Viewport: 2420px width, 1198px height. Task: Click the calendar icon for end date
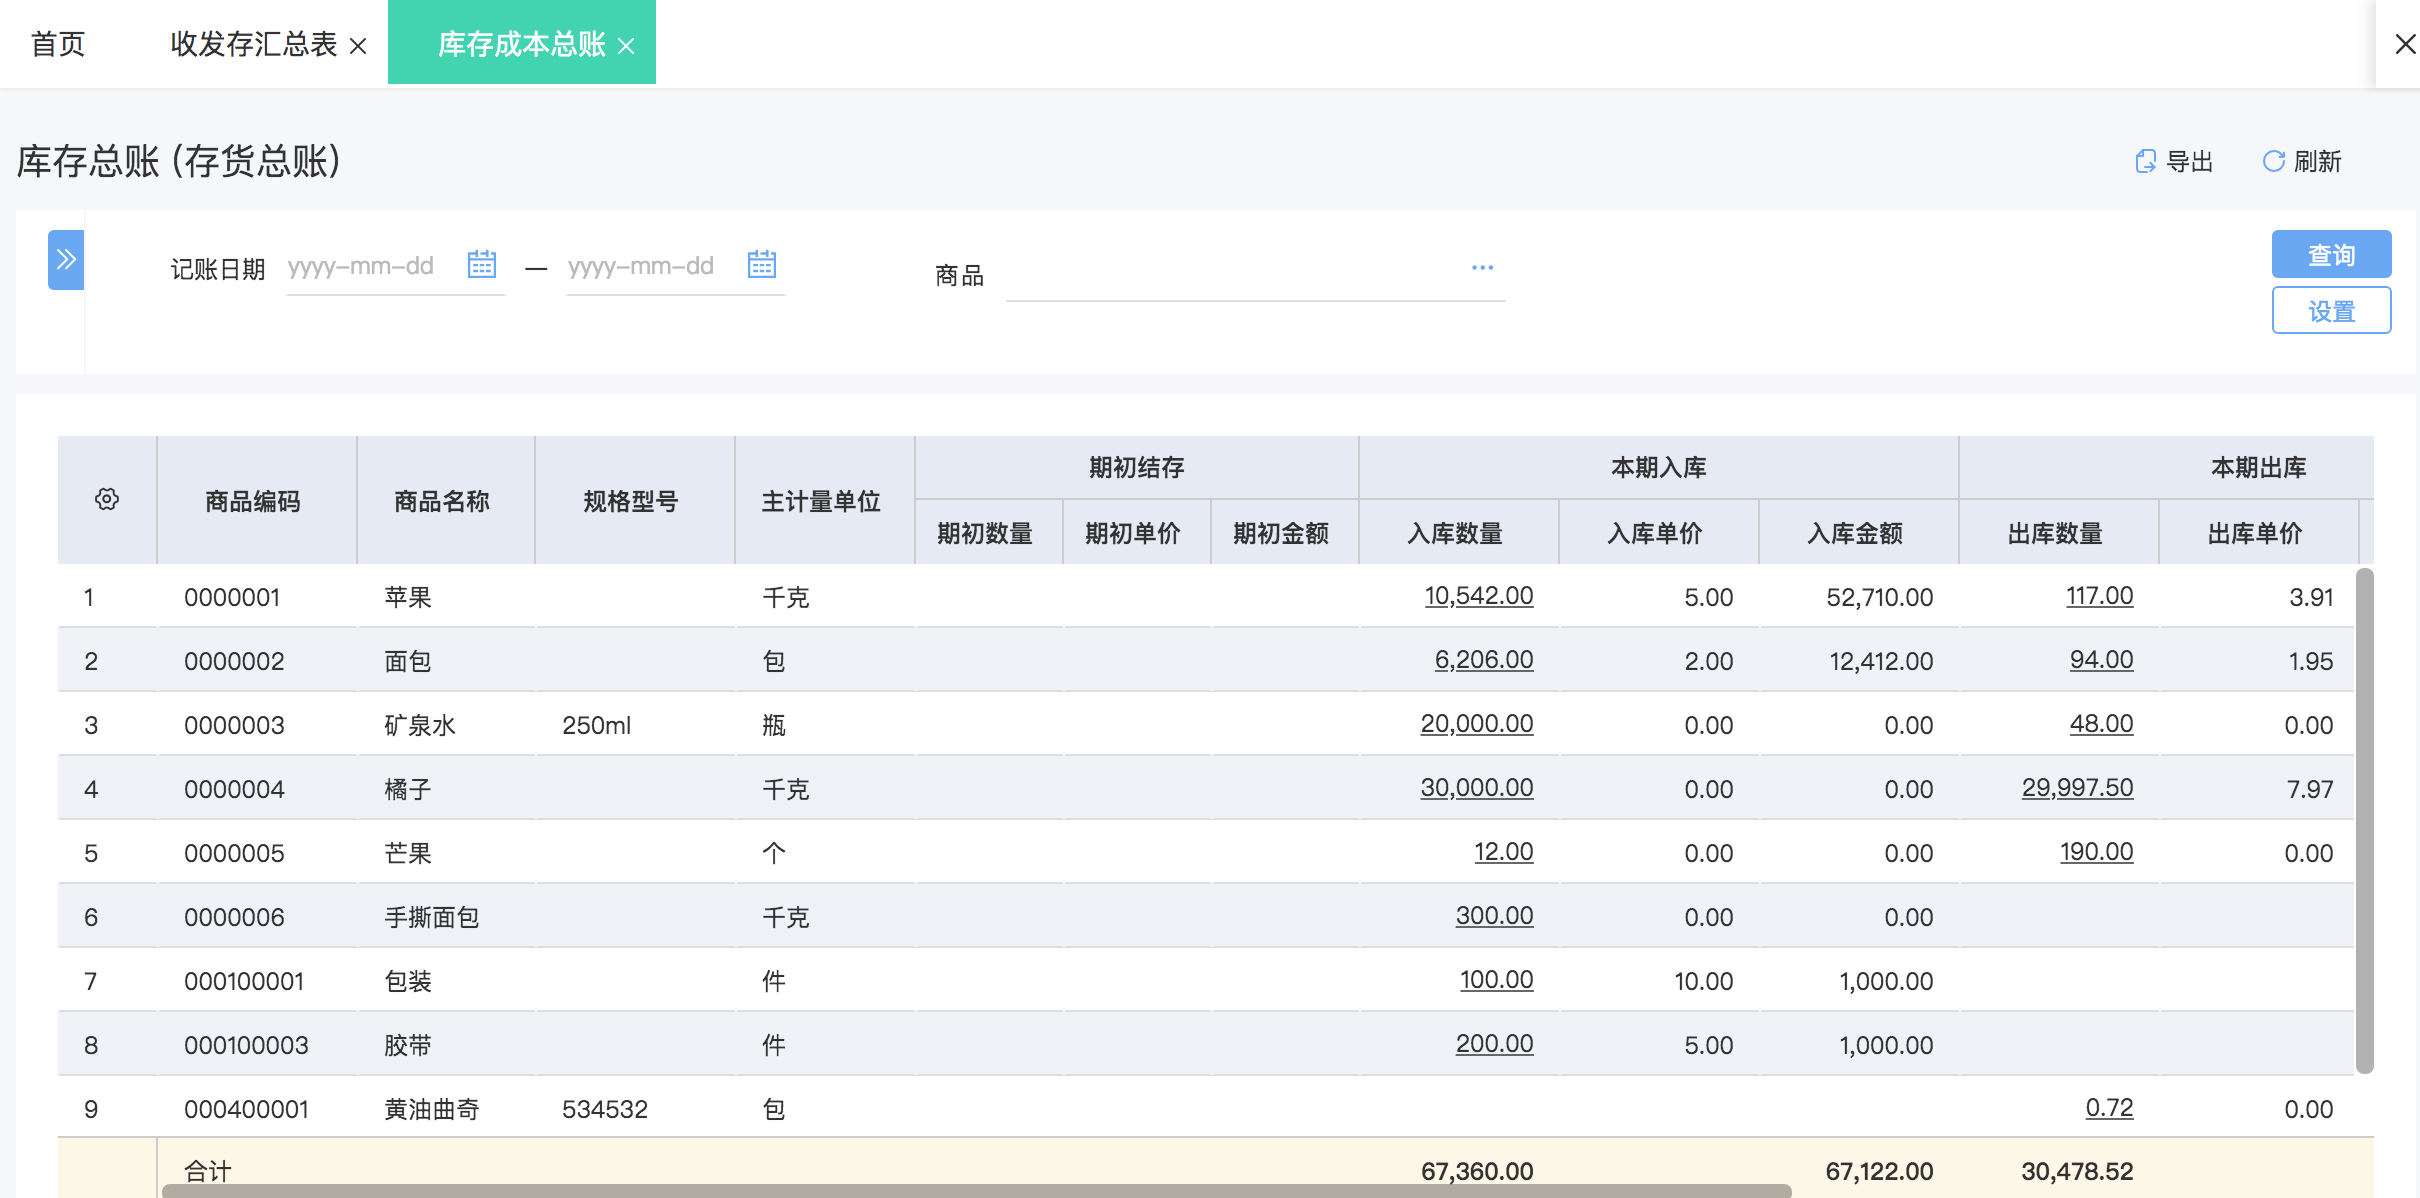762,266
